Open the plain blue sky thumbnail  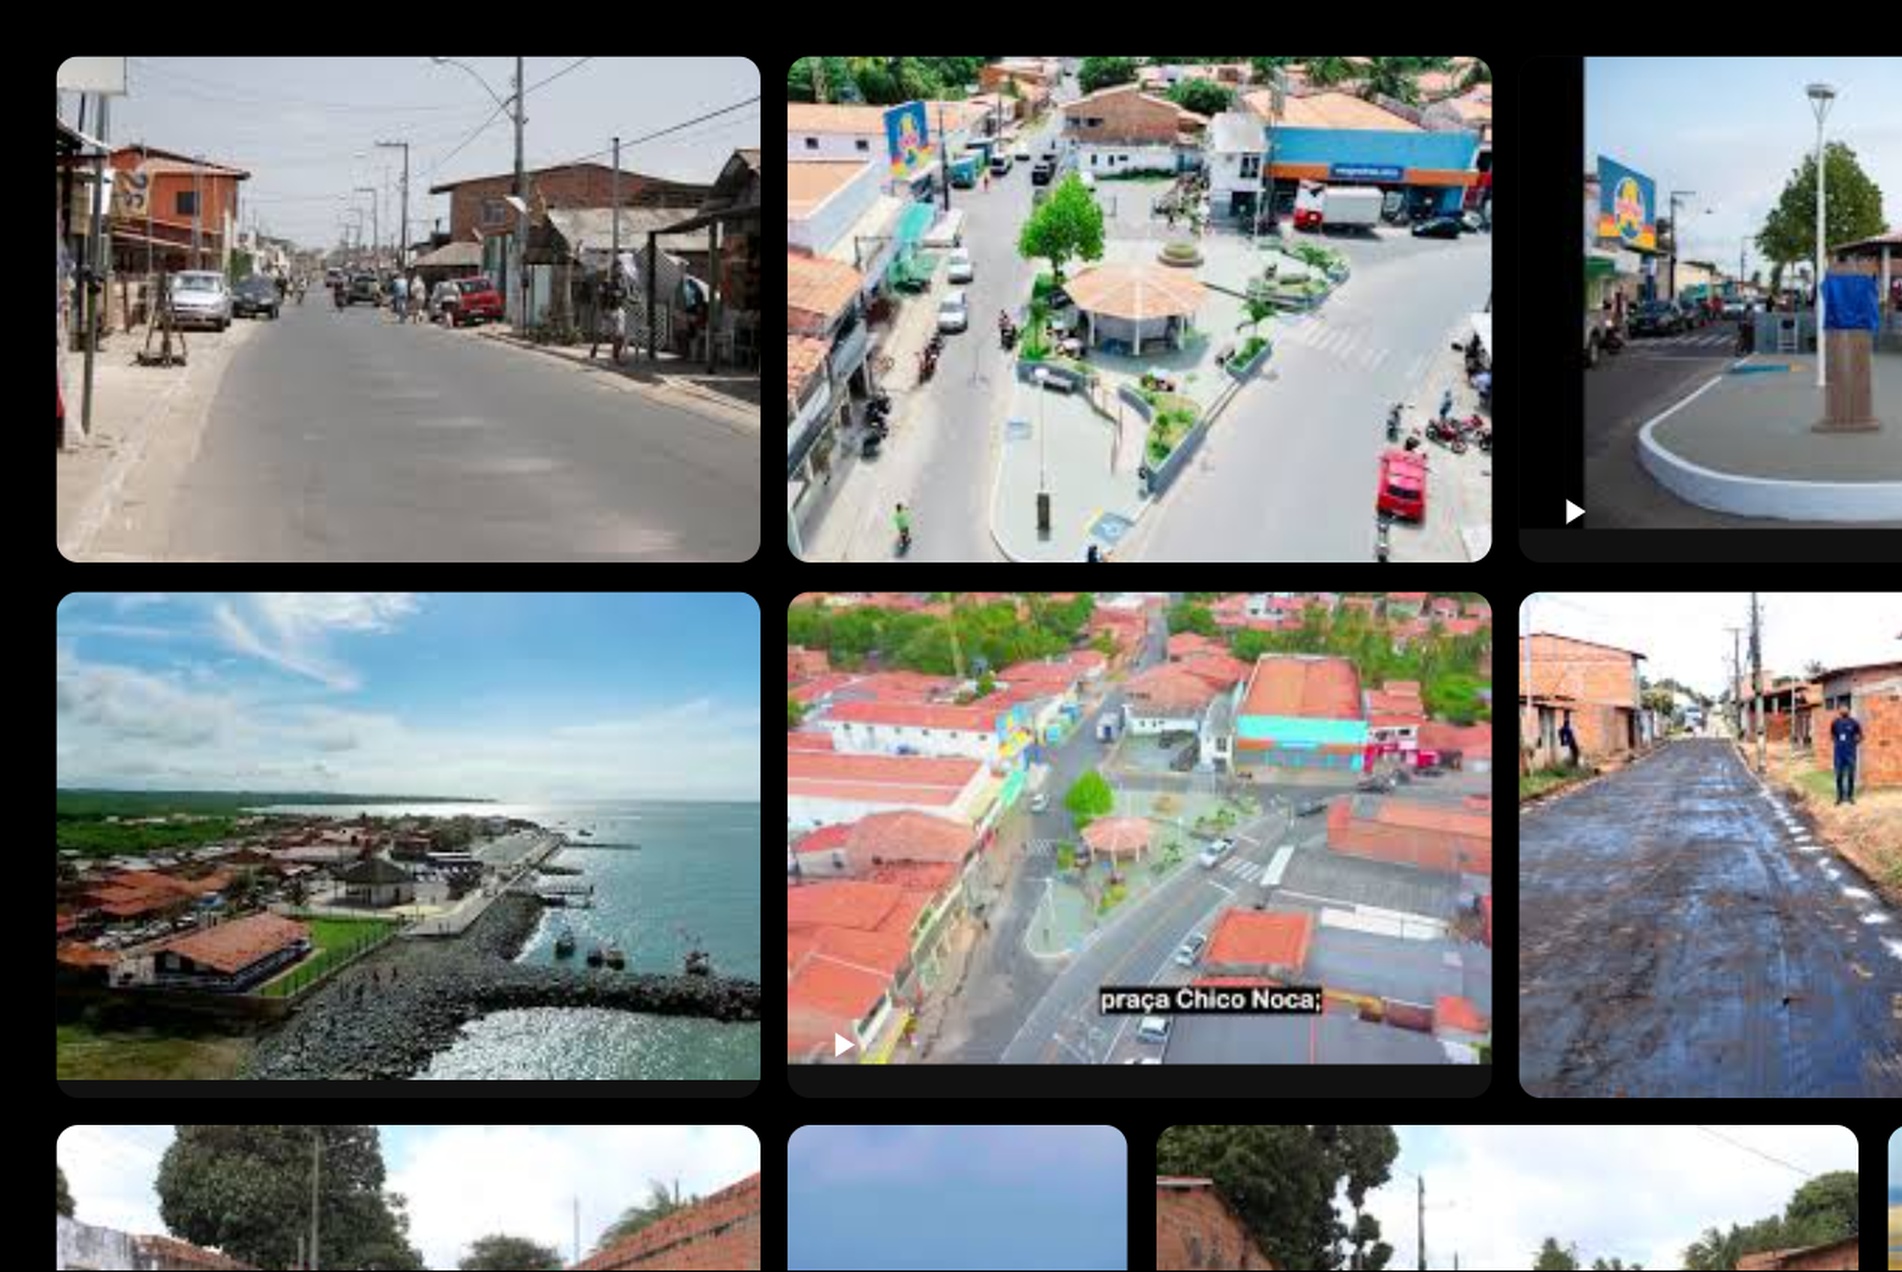(957, 1198)
